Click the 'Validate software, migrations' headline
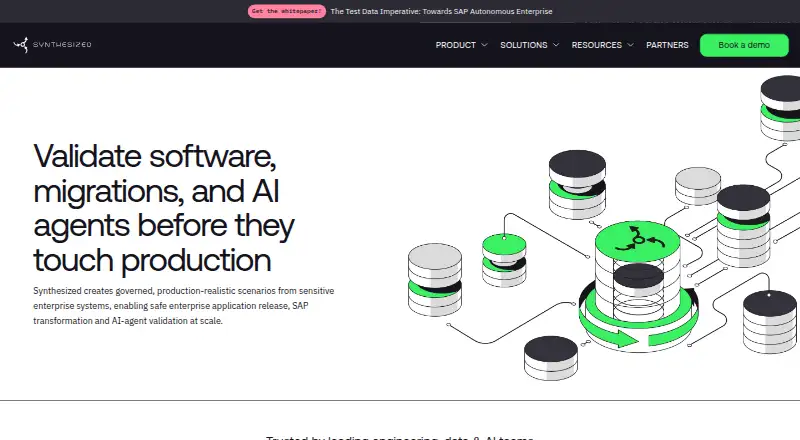The width and height of the screenshot is (800, 440). (x=164, y=207)
